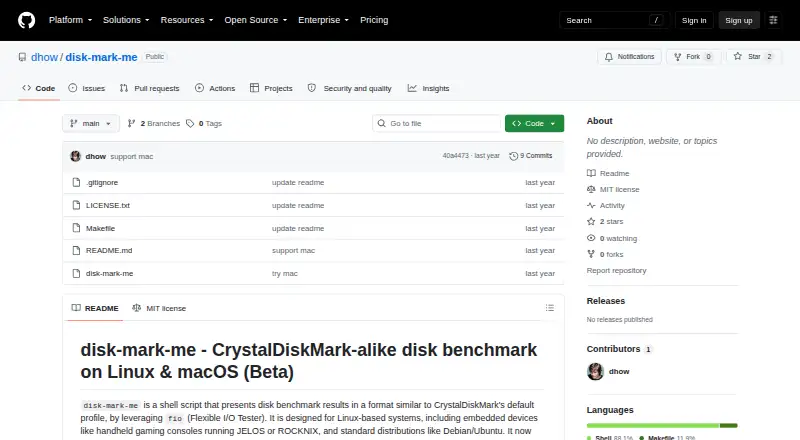View the 9 Commits history
This screenshot has width=800, height=440.
click(531, 156)
